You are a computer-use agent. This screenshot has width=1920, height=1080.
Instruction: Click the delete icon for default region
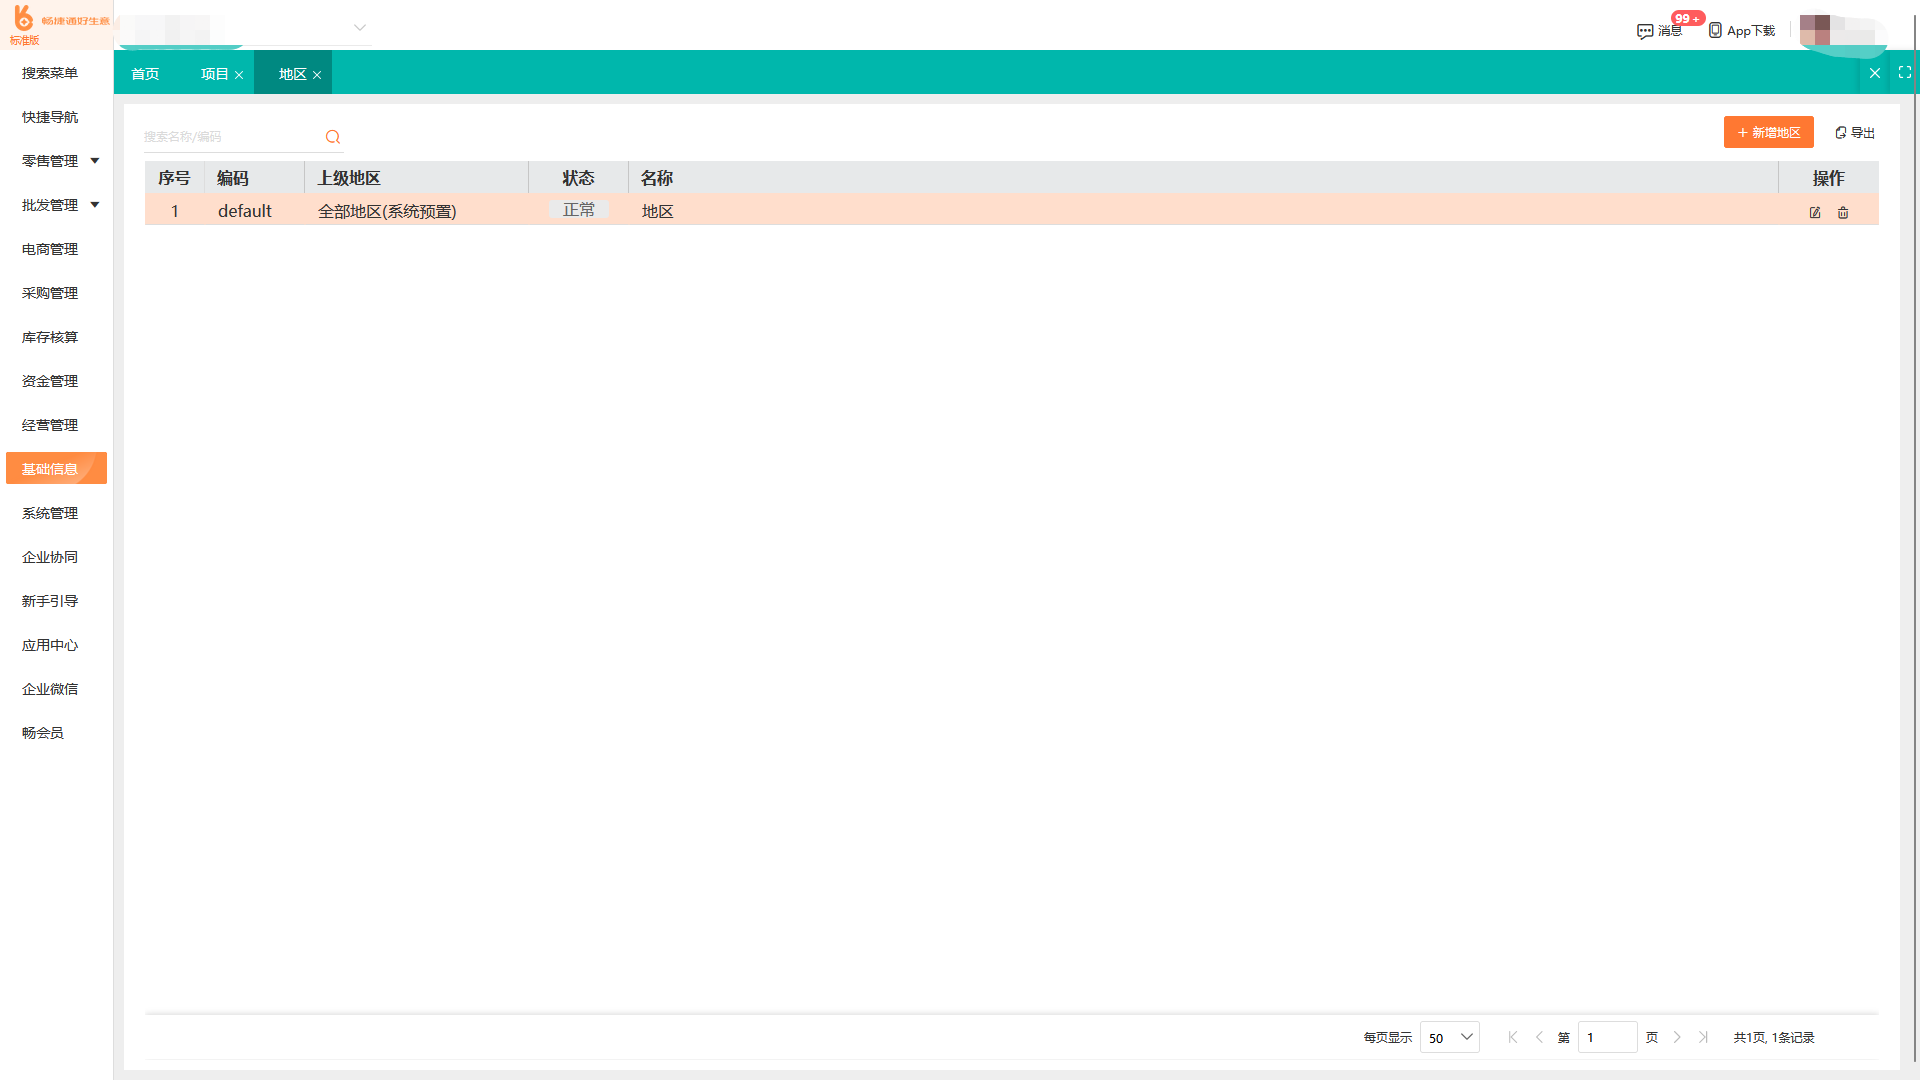coord(1844,211)
